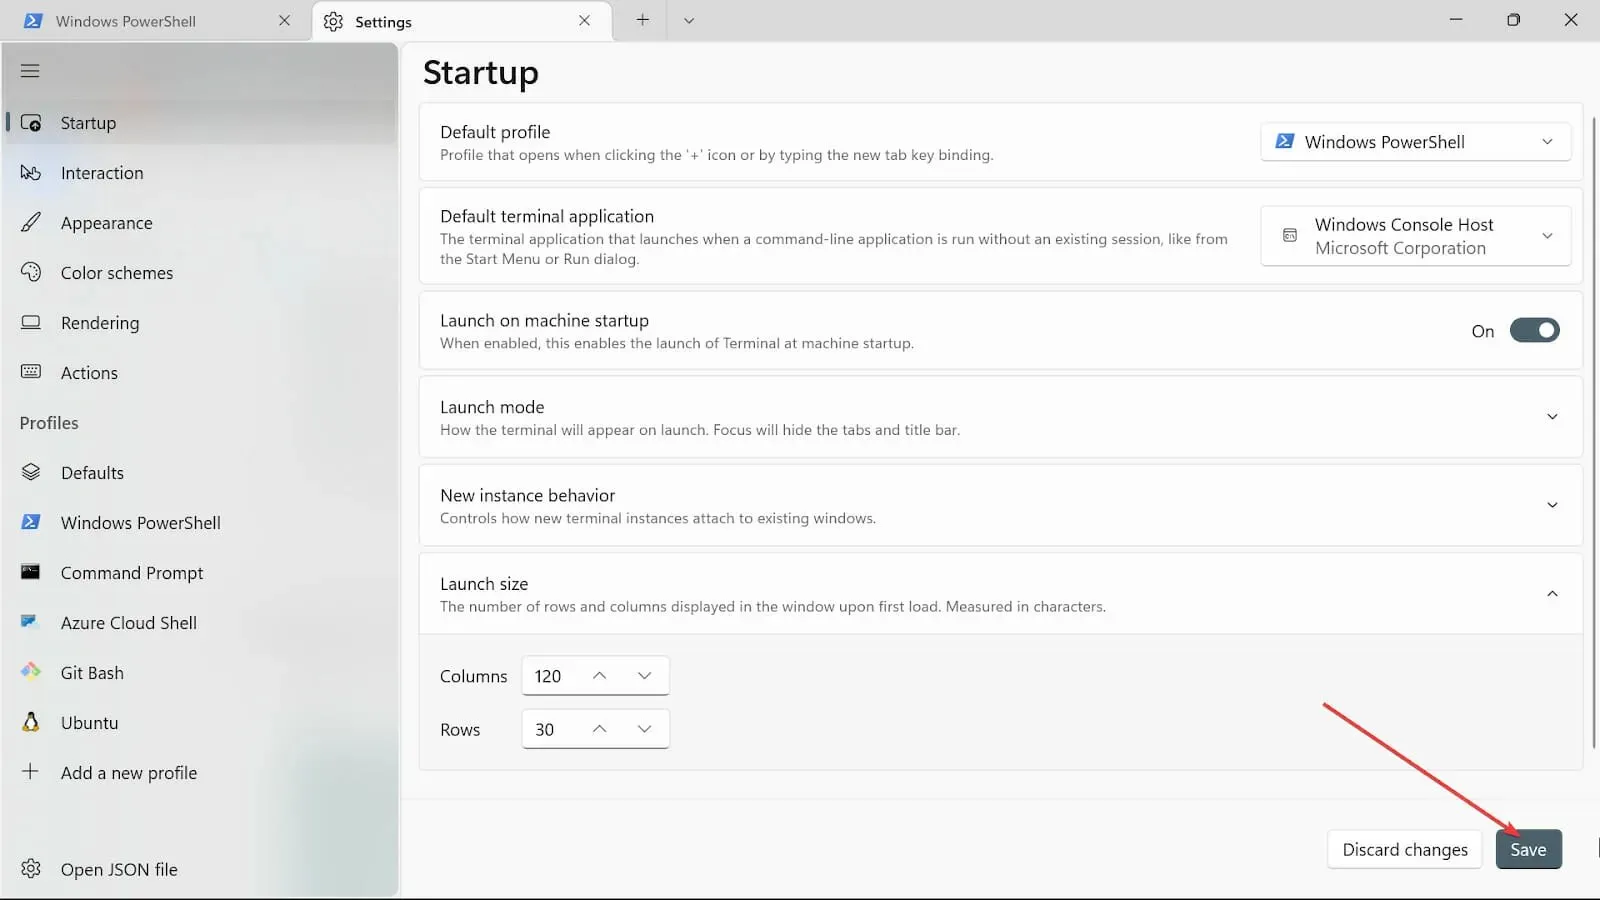
Task: Click the Discard changes button
Action: tap(1405, 849)
